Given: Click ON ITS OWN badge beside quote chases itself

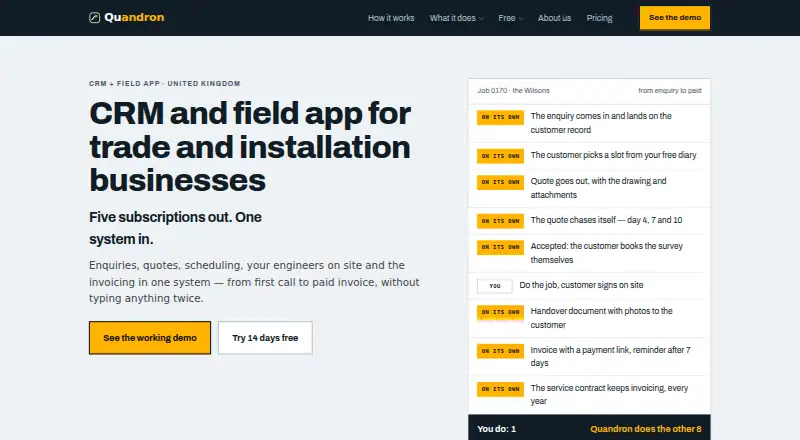Looking at the screenshot, I should click(x=500, y=221).
